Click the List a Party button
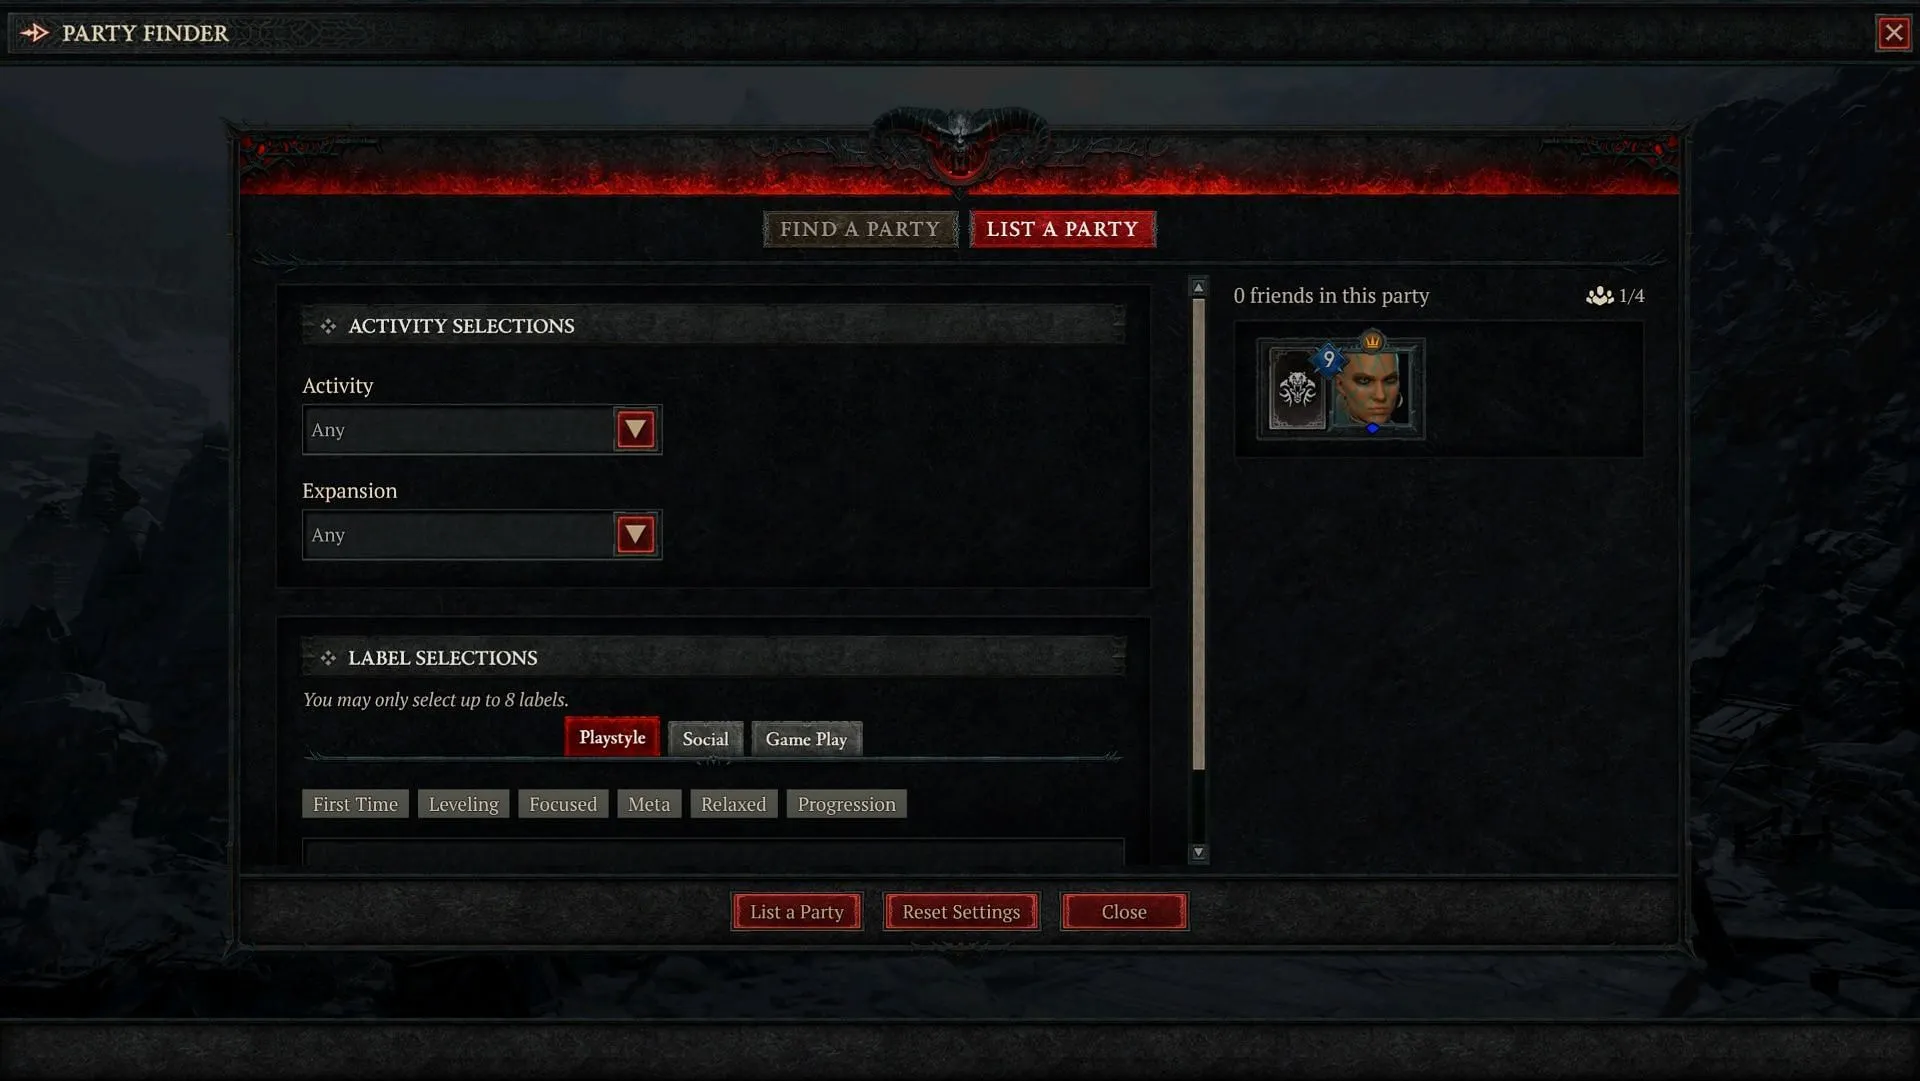Image resolution: width=1920 pixels, height=1081 pixels. (x=796, y=911)
